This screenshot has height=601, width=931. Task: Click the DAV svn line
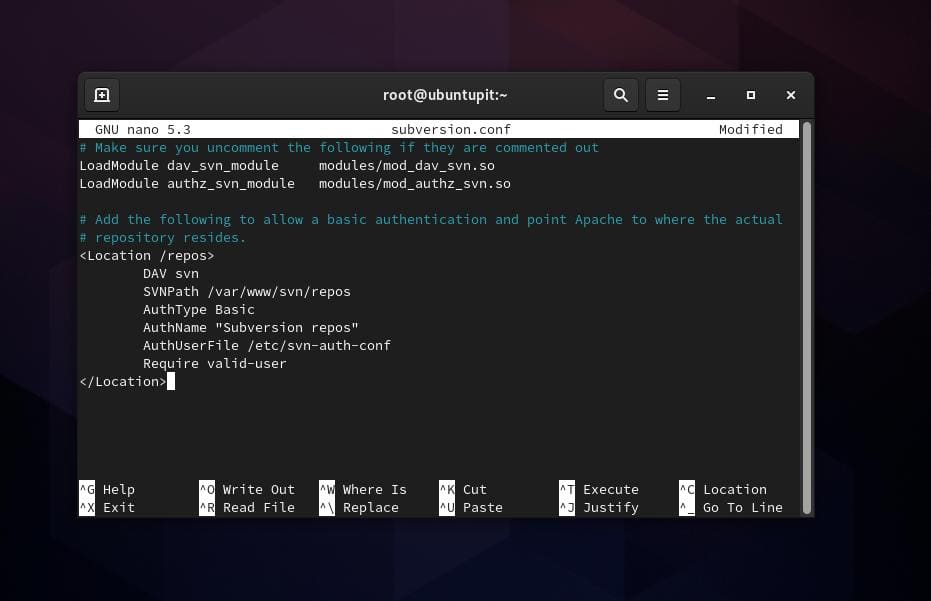click(x=171, y=274)
